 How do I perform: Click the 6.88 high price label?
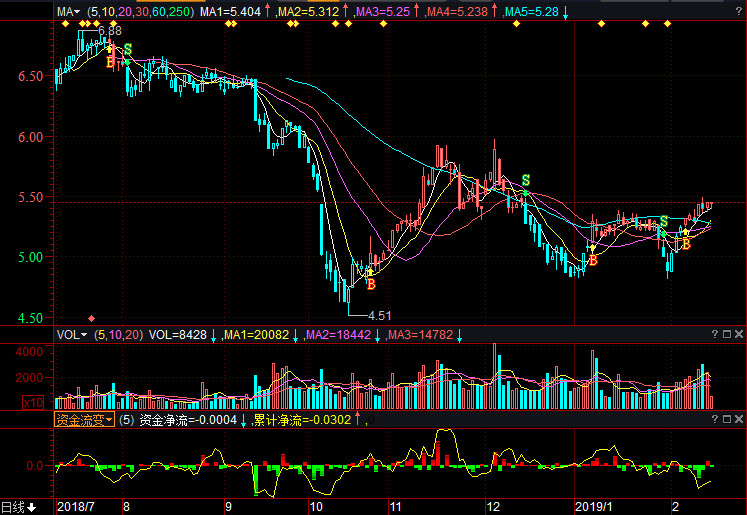pyautogui.click(x=110, y=31)
